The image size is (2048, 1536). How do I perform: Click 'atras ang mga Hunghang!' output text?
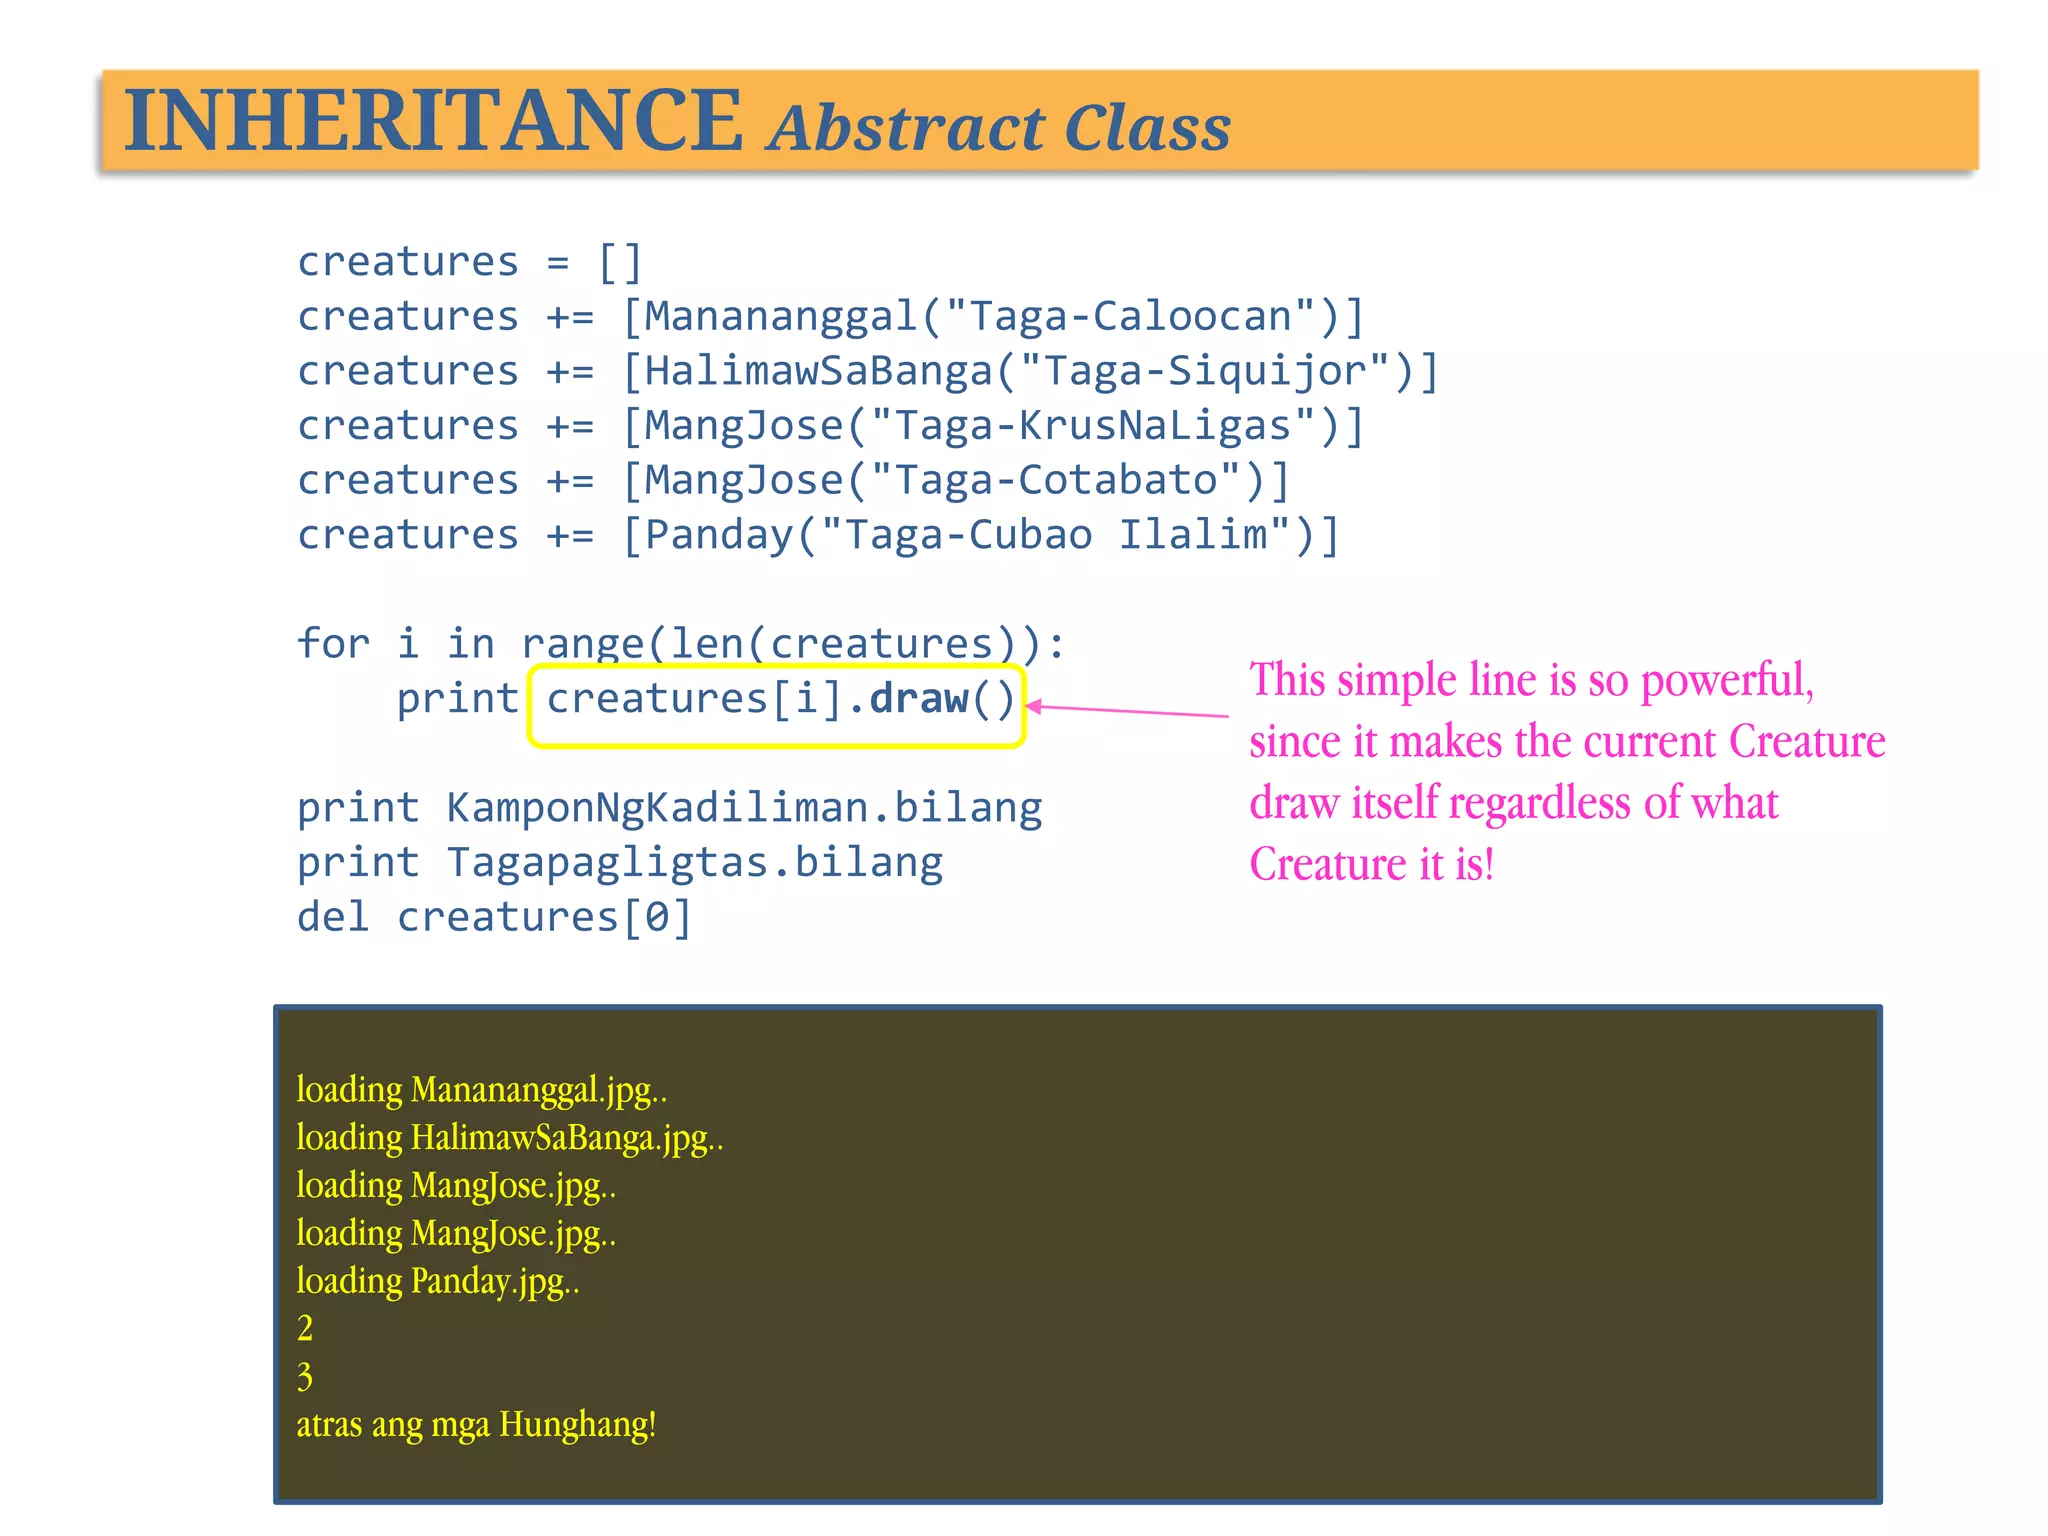[476, 1424]
